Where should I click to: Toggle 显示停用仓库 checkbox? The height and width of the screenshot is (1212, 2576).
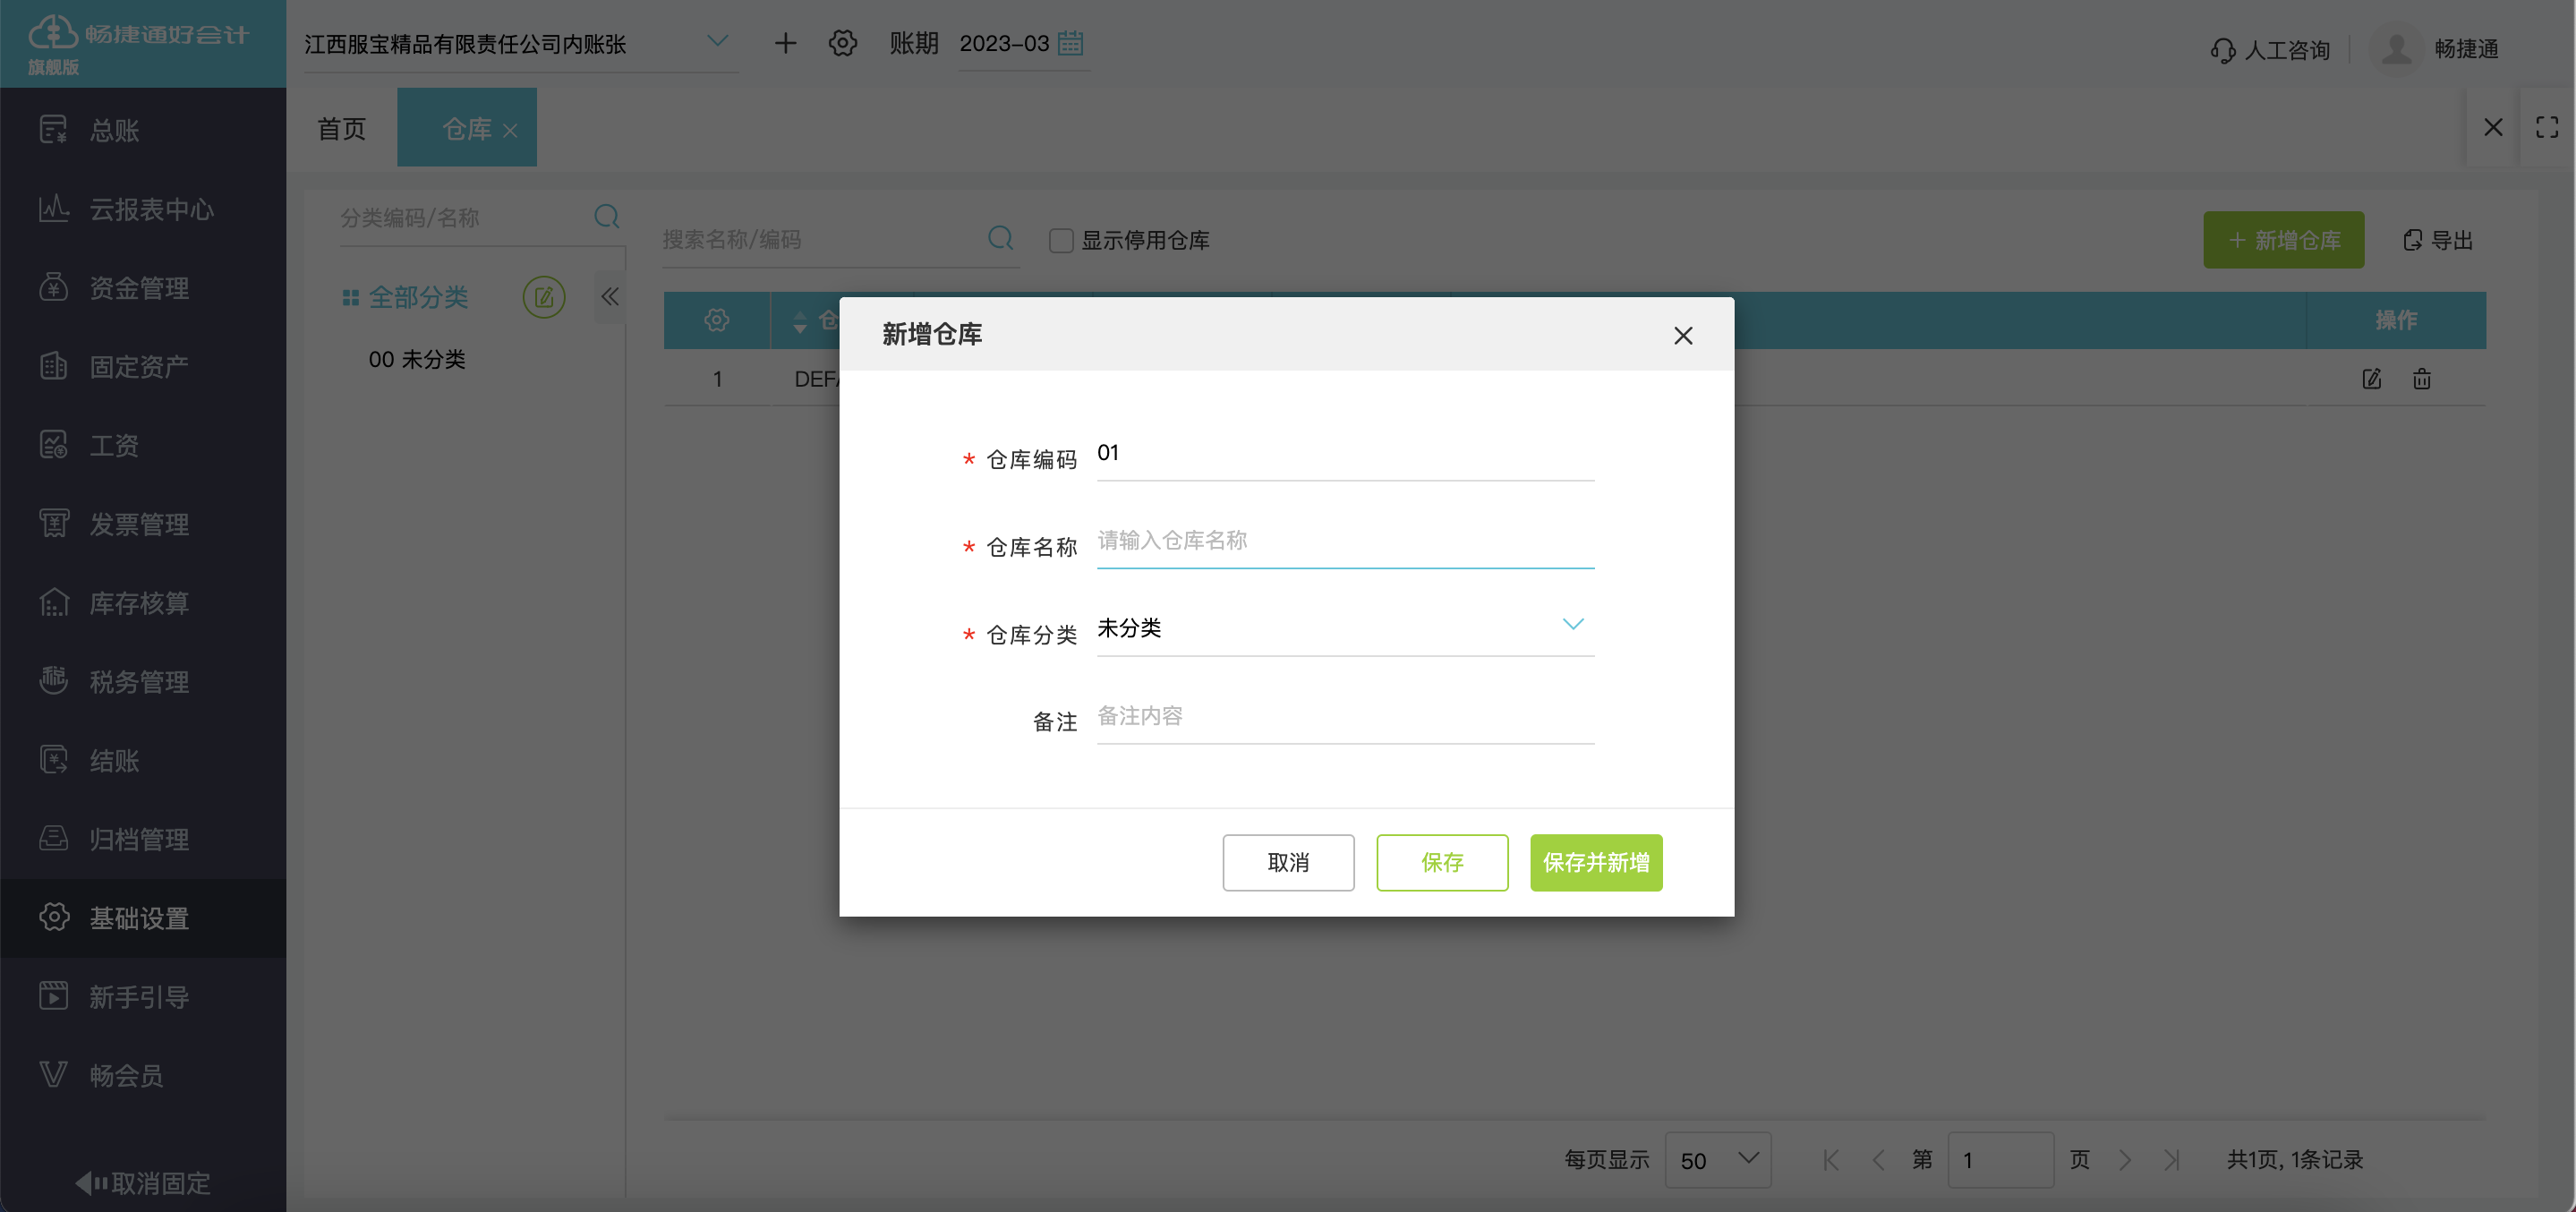pos(1062,240)
